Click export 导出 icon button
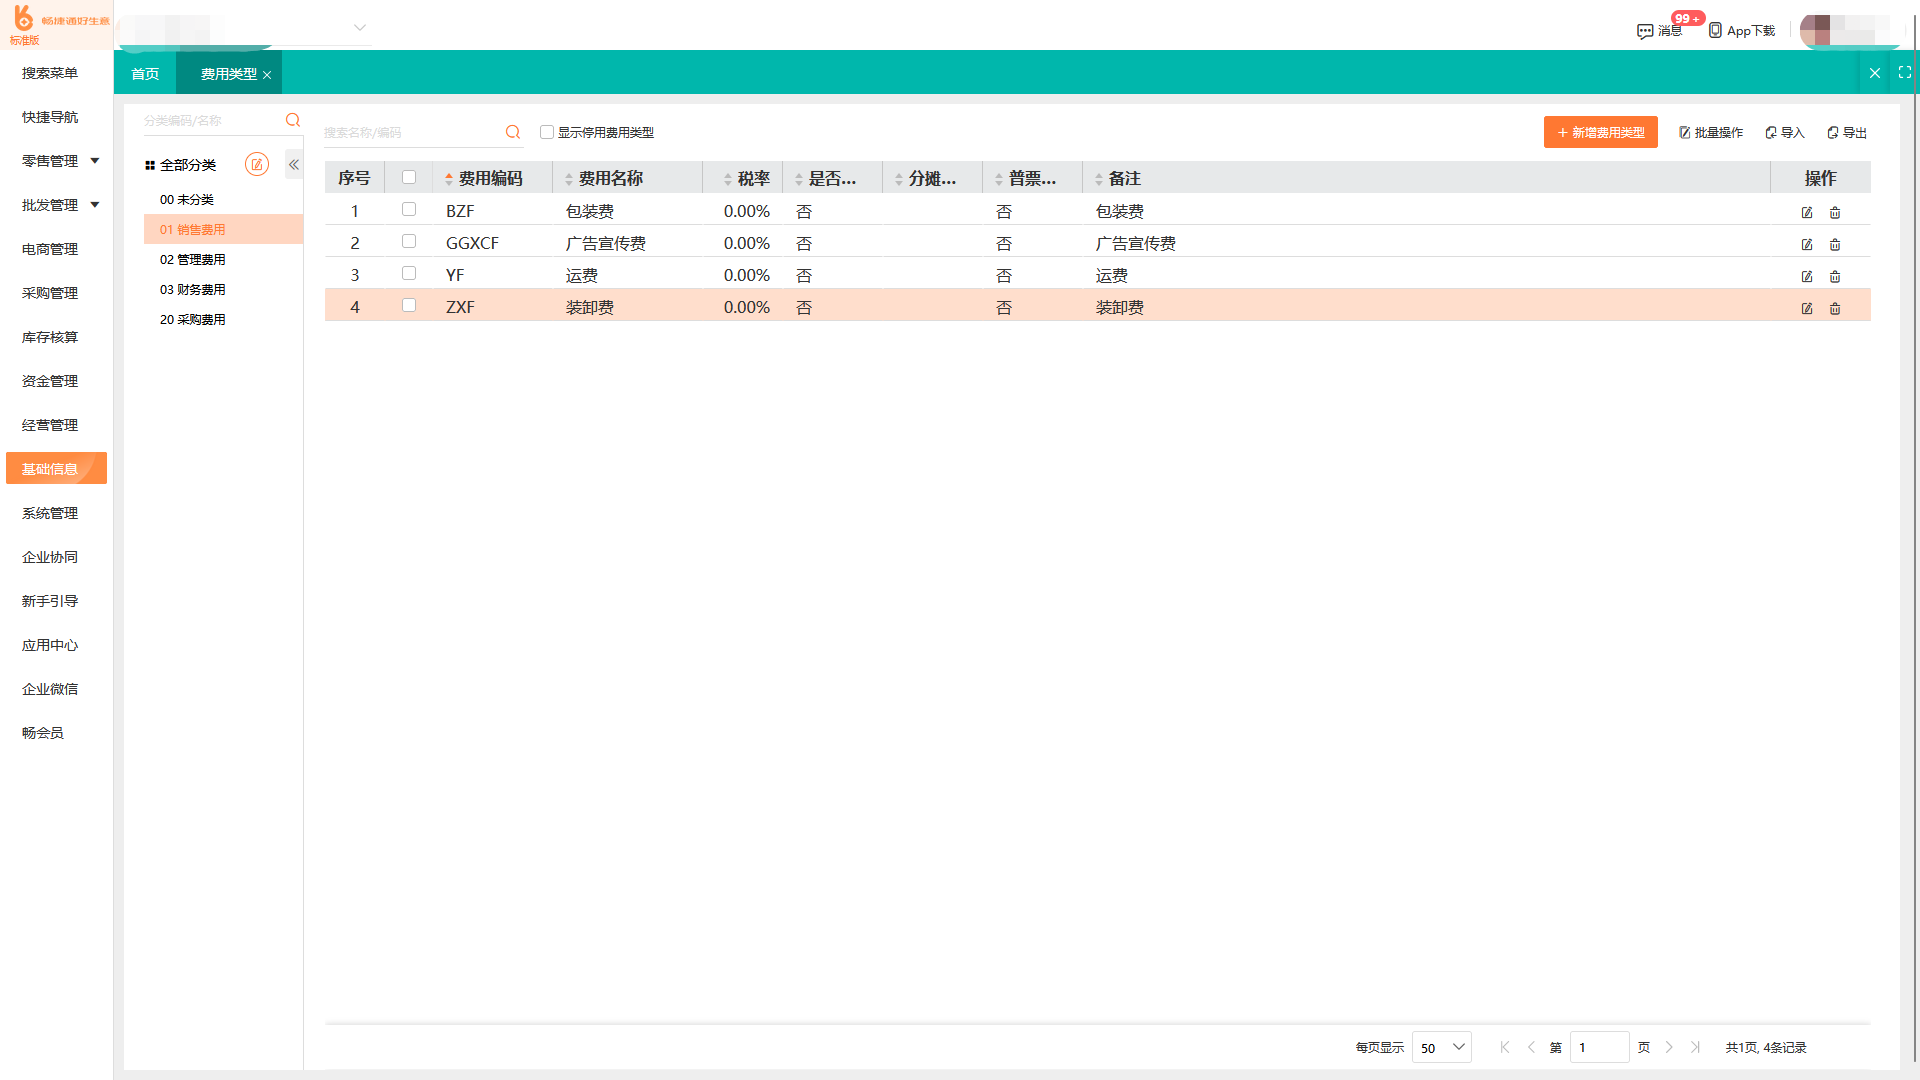This screenshot has width=1920, height=1080. pos(1846,131)
